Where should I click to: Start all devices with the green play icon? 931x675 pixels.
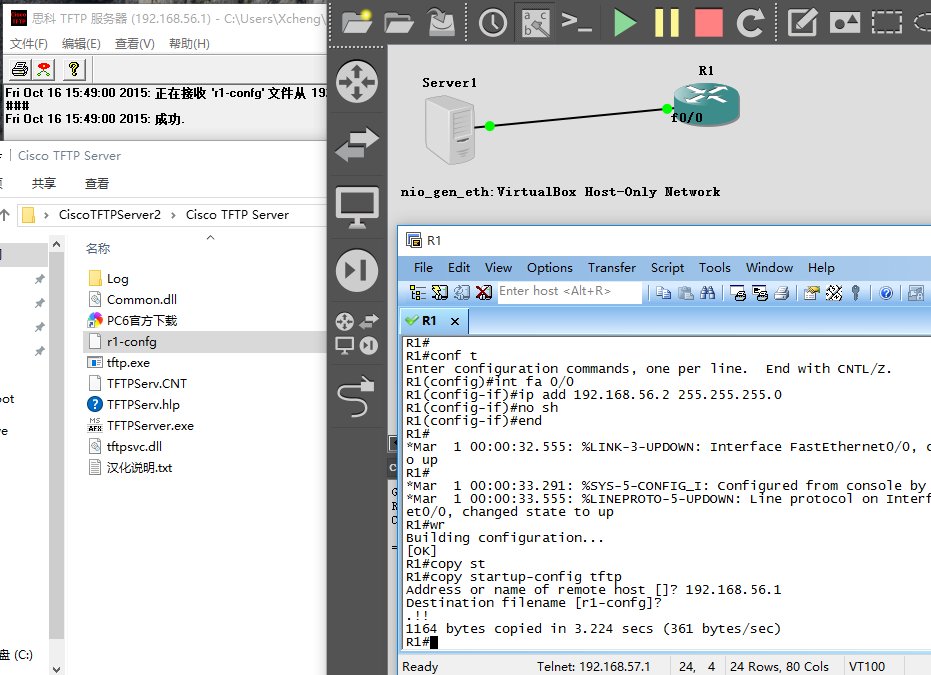click(624, 22)
